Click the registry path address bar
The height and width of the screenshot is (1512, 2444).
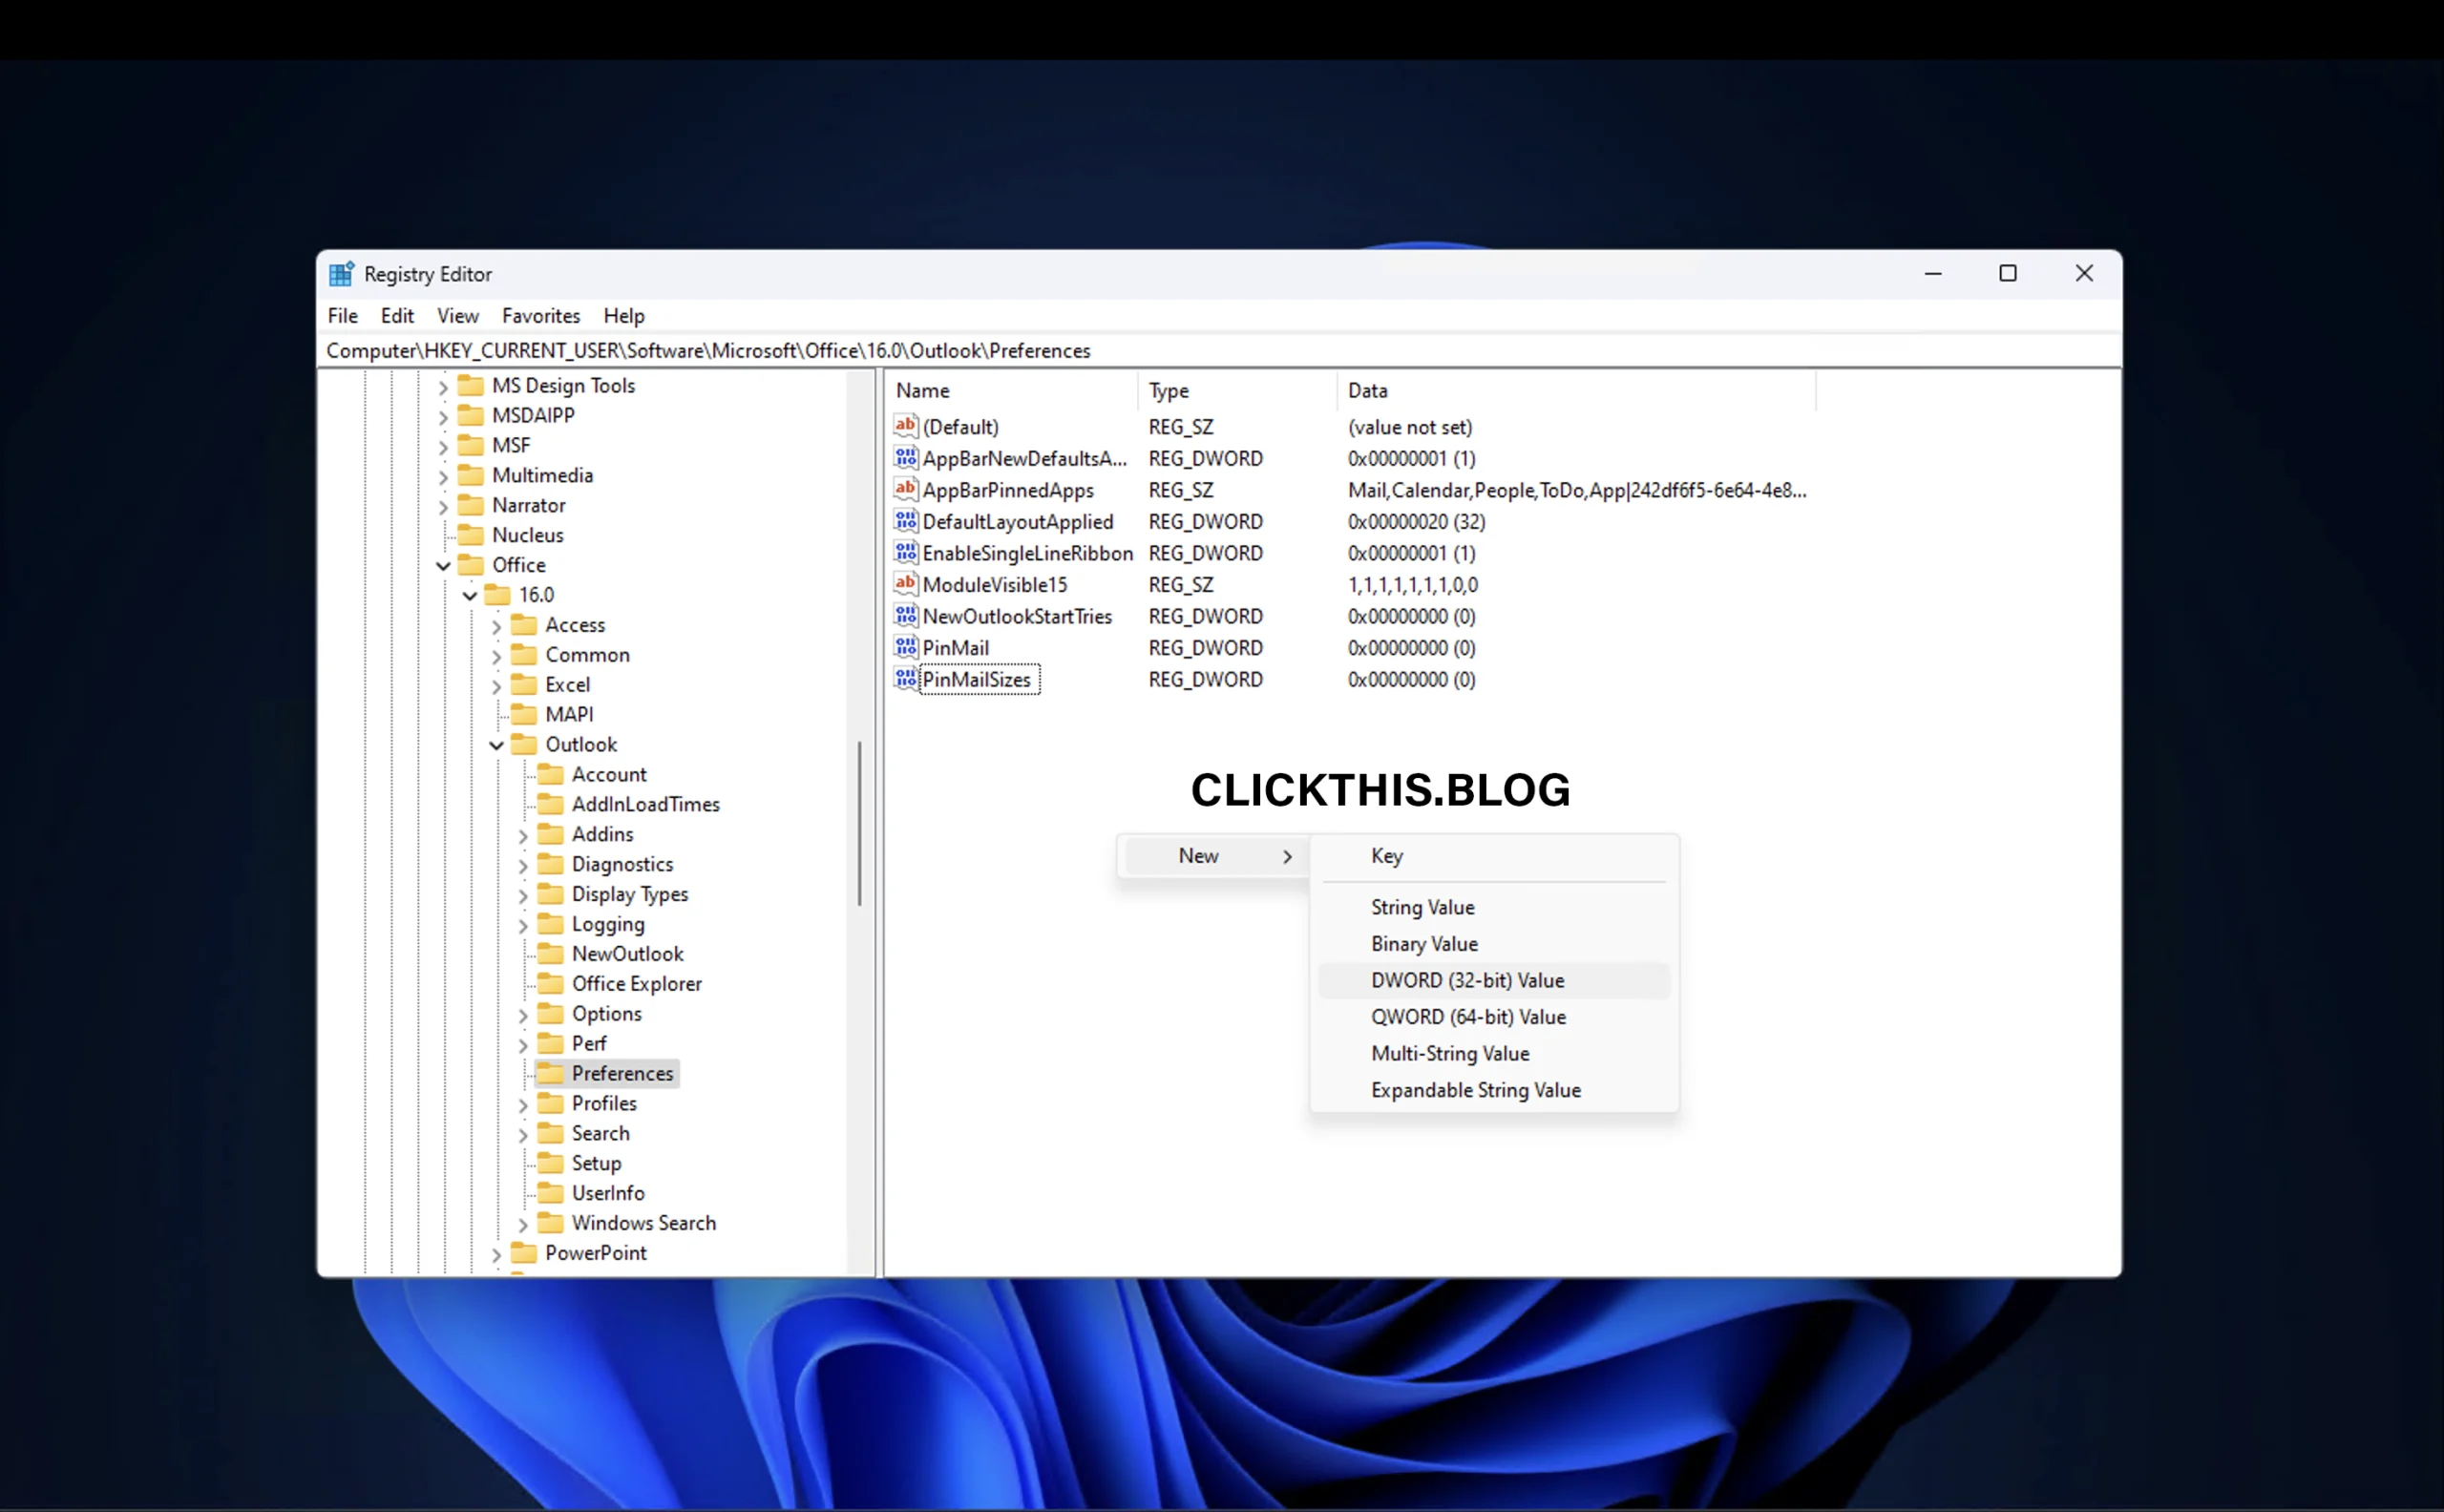coord(1219,351)
